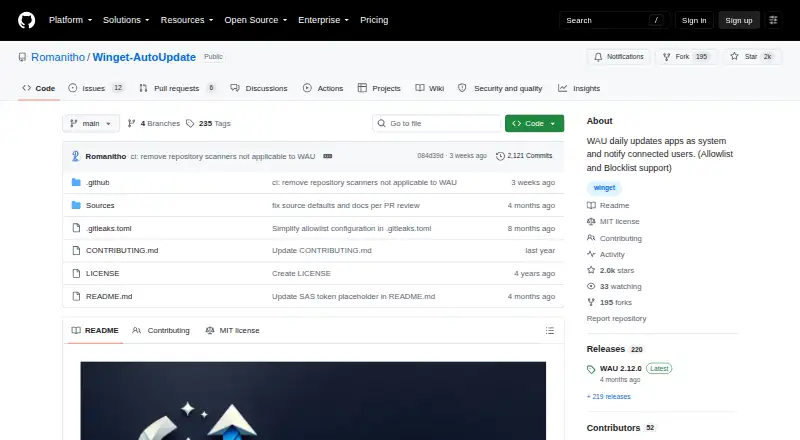Click the Notifications bell button

[618, 57]
